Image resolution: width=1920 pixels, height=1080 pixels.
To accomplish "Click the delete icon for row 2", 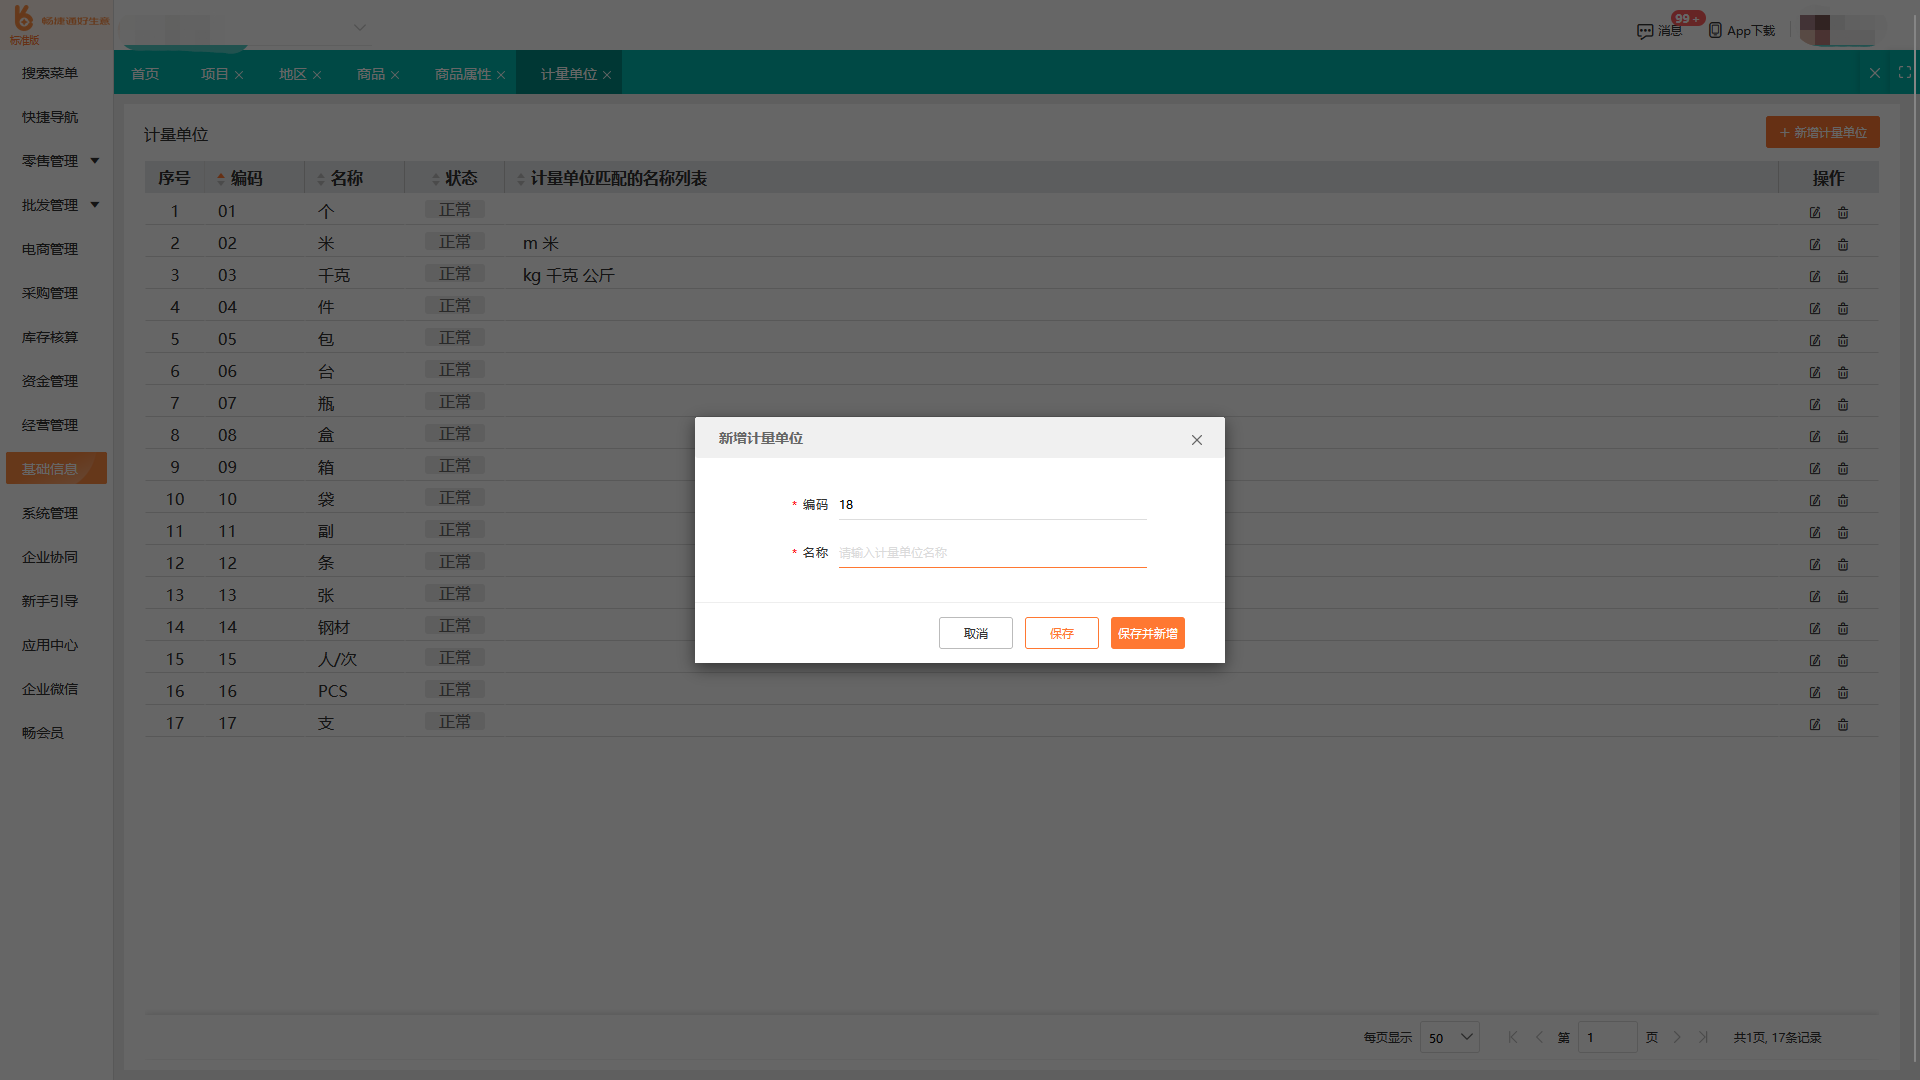I will click(1844, 244).
